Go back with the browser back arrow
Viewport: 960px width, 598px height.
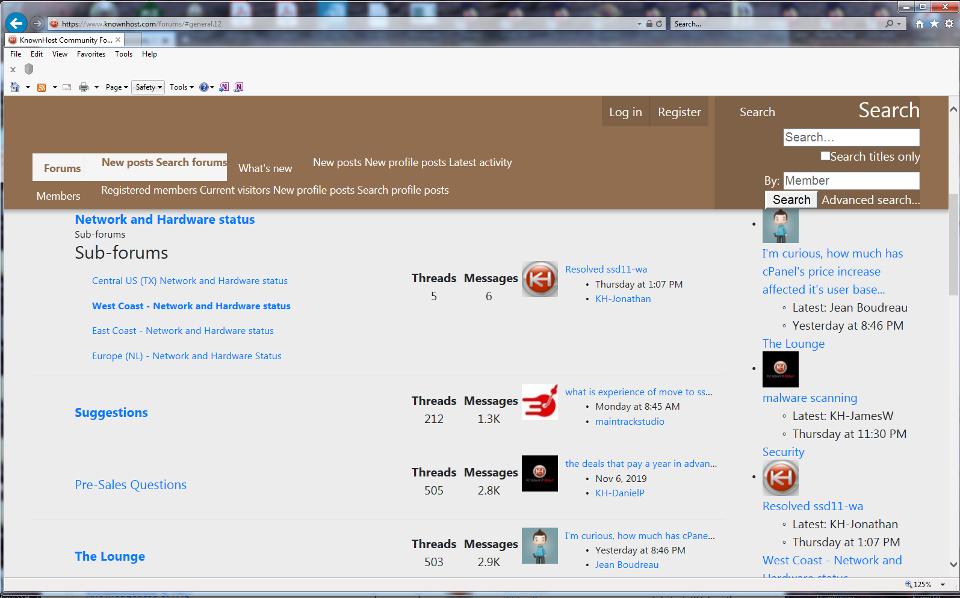point(16,23)
